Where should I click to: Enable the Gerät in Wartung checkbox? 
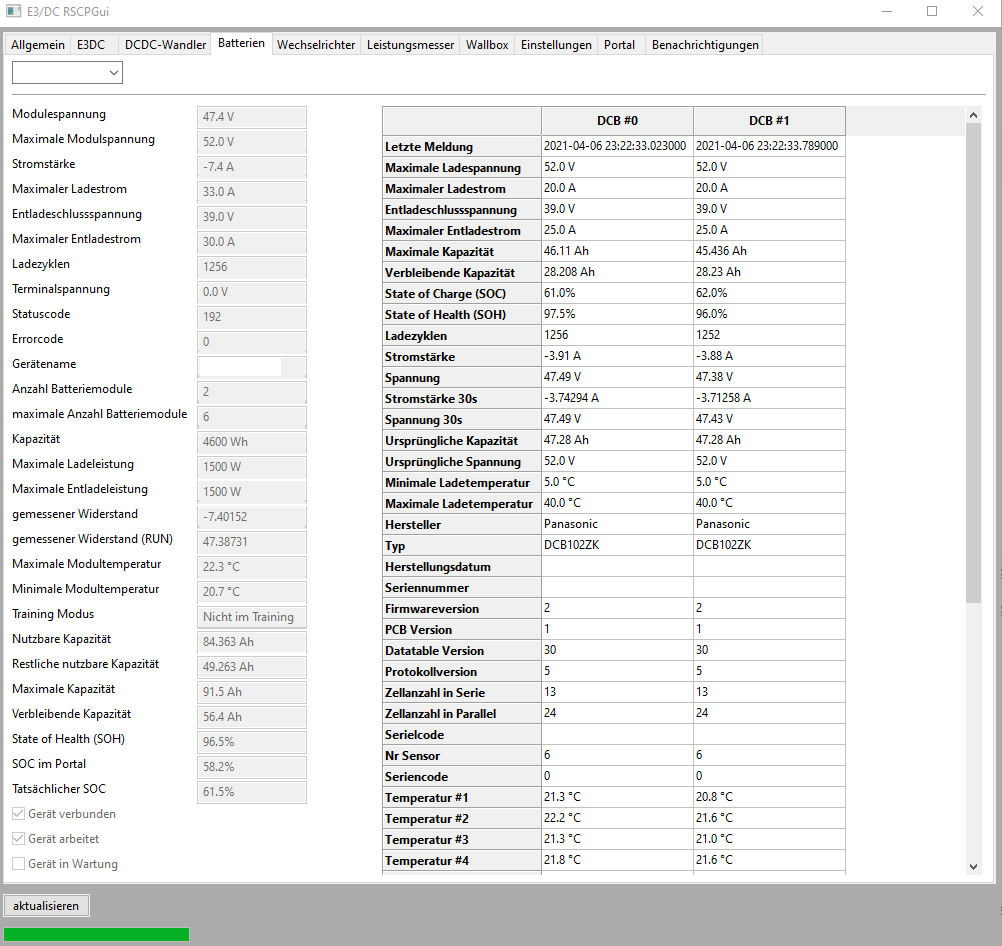tap(19, 864)
